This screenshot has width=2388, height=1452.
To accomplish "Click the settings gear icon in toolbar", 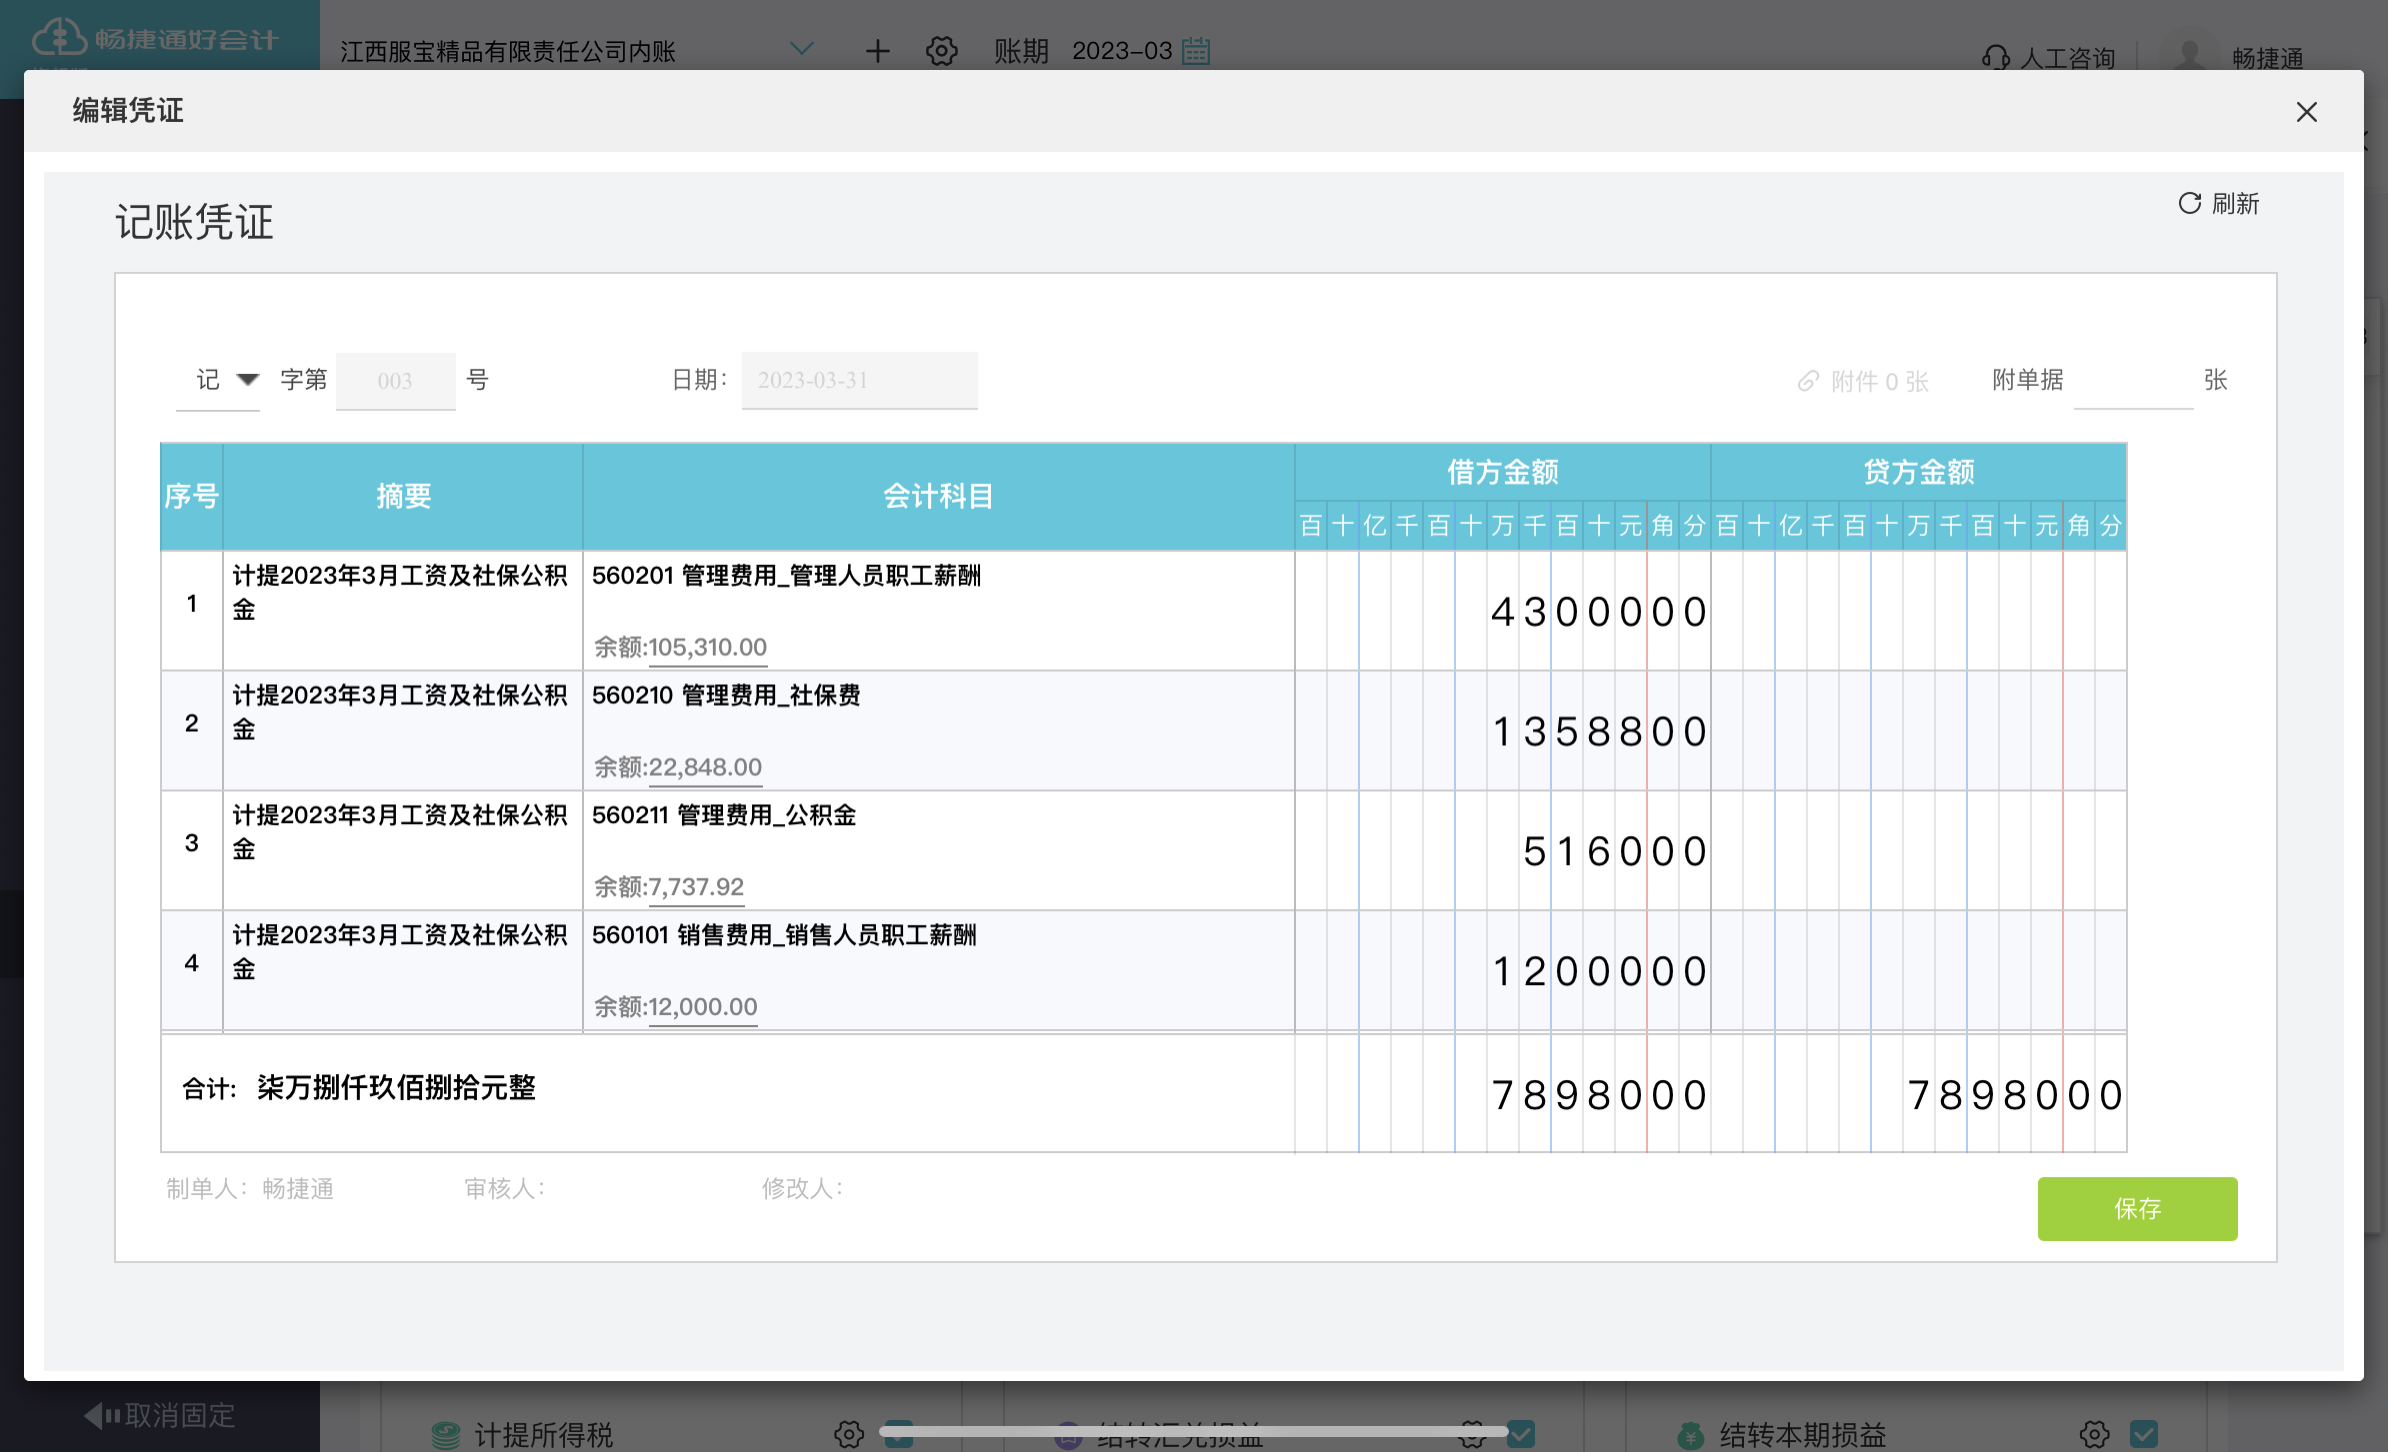I will (940, 49).
